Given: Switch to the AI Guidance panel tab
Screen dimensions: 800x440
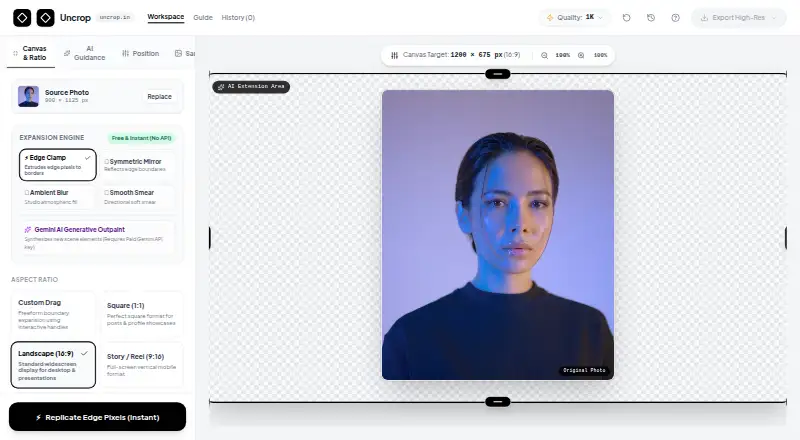Looking at the screenshot, I should click(85, 53).
